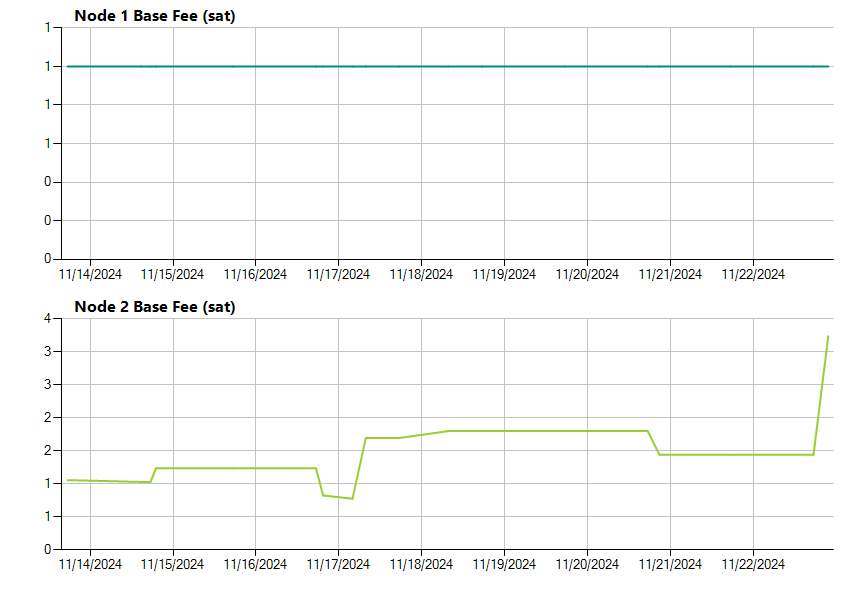Select 11/14/2024 on the Node 1 x-axis
This screenshot has height=600, width=860.
pos(90,273)
